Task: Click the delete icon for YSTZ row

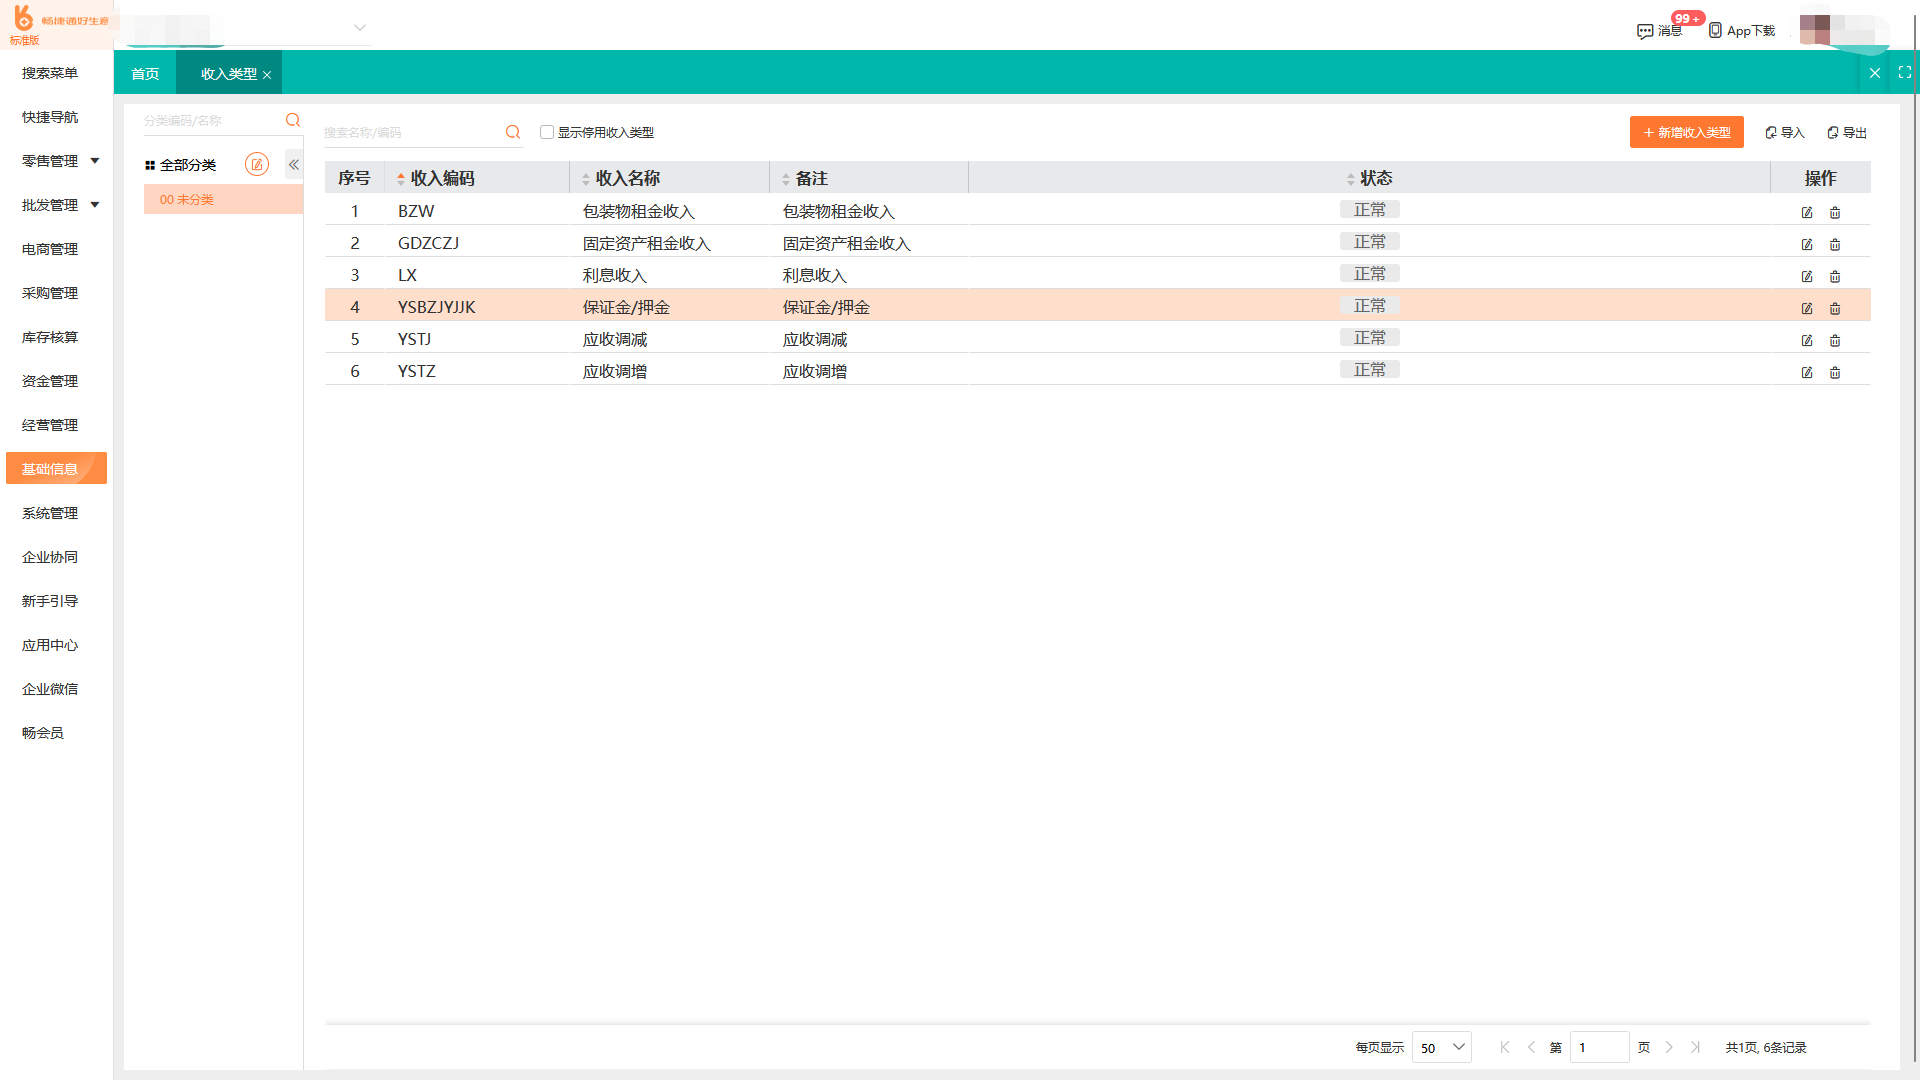Action: pyautogui.click(x=1836, y=371)
